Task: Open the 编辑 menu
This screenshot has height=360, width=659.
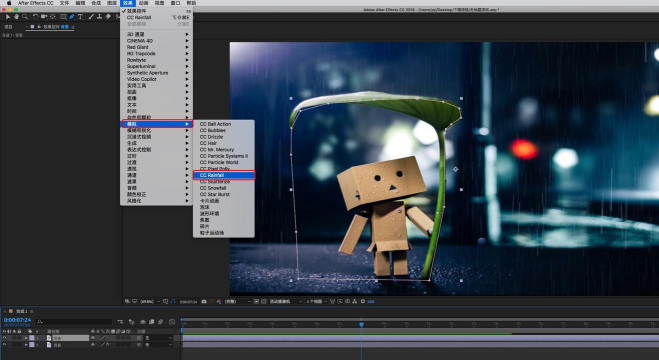Action: click(x=80, y=3)
